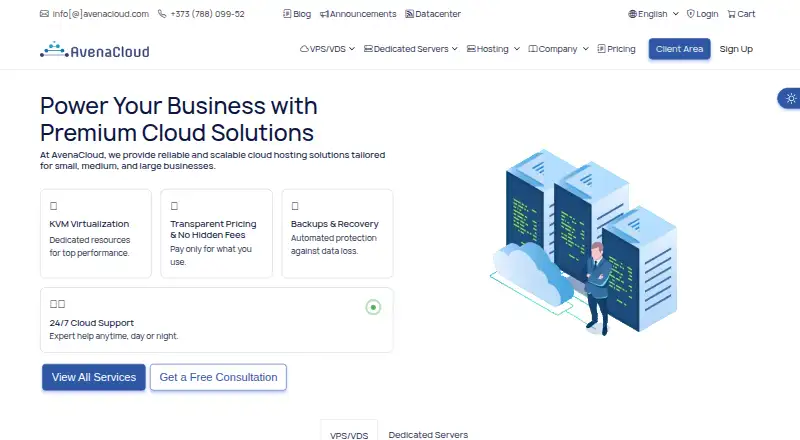The image size is (800, 440).
Task: Click the +373 (788) 099-52 phone number
Action: point(207,14)
